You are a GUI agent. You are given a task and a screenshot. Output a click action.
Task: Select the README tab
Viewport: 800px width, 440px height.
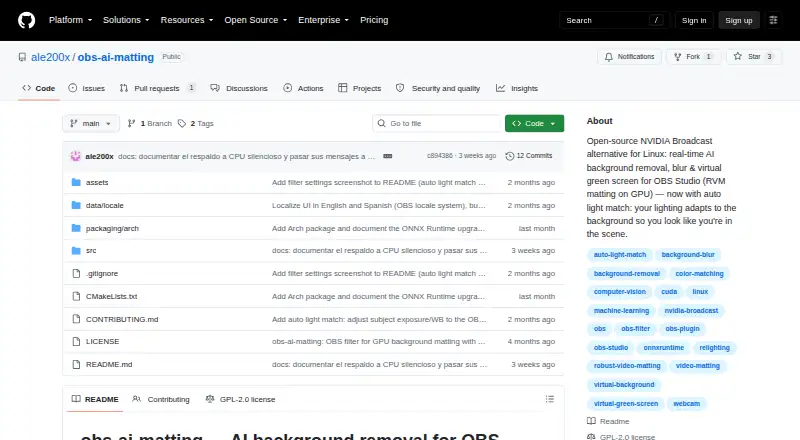click(x=95, y=399)
